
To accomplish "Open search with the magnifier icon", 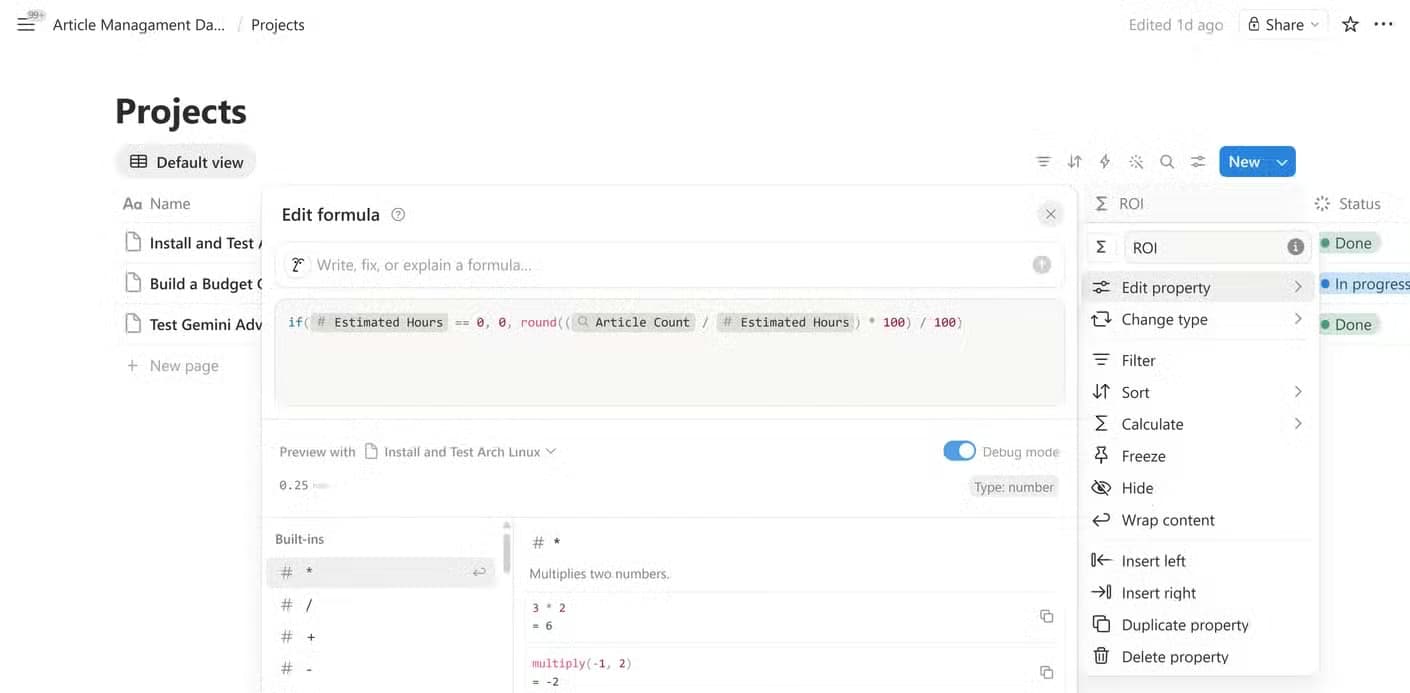I will (x=1167, y=162).
